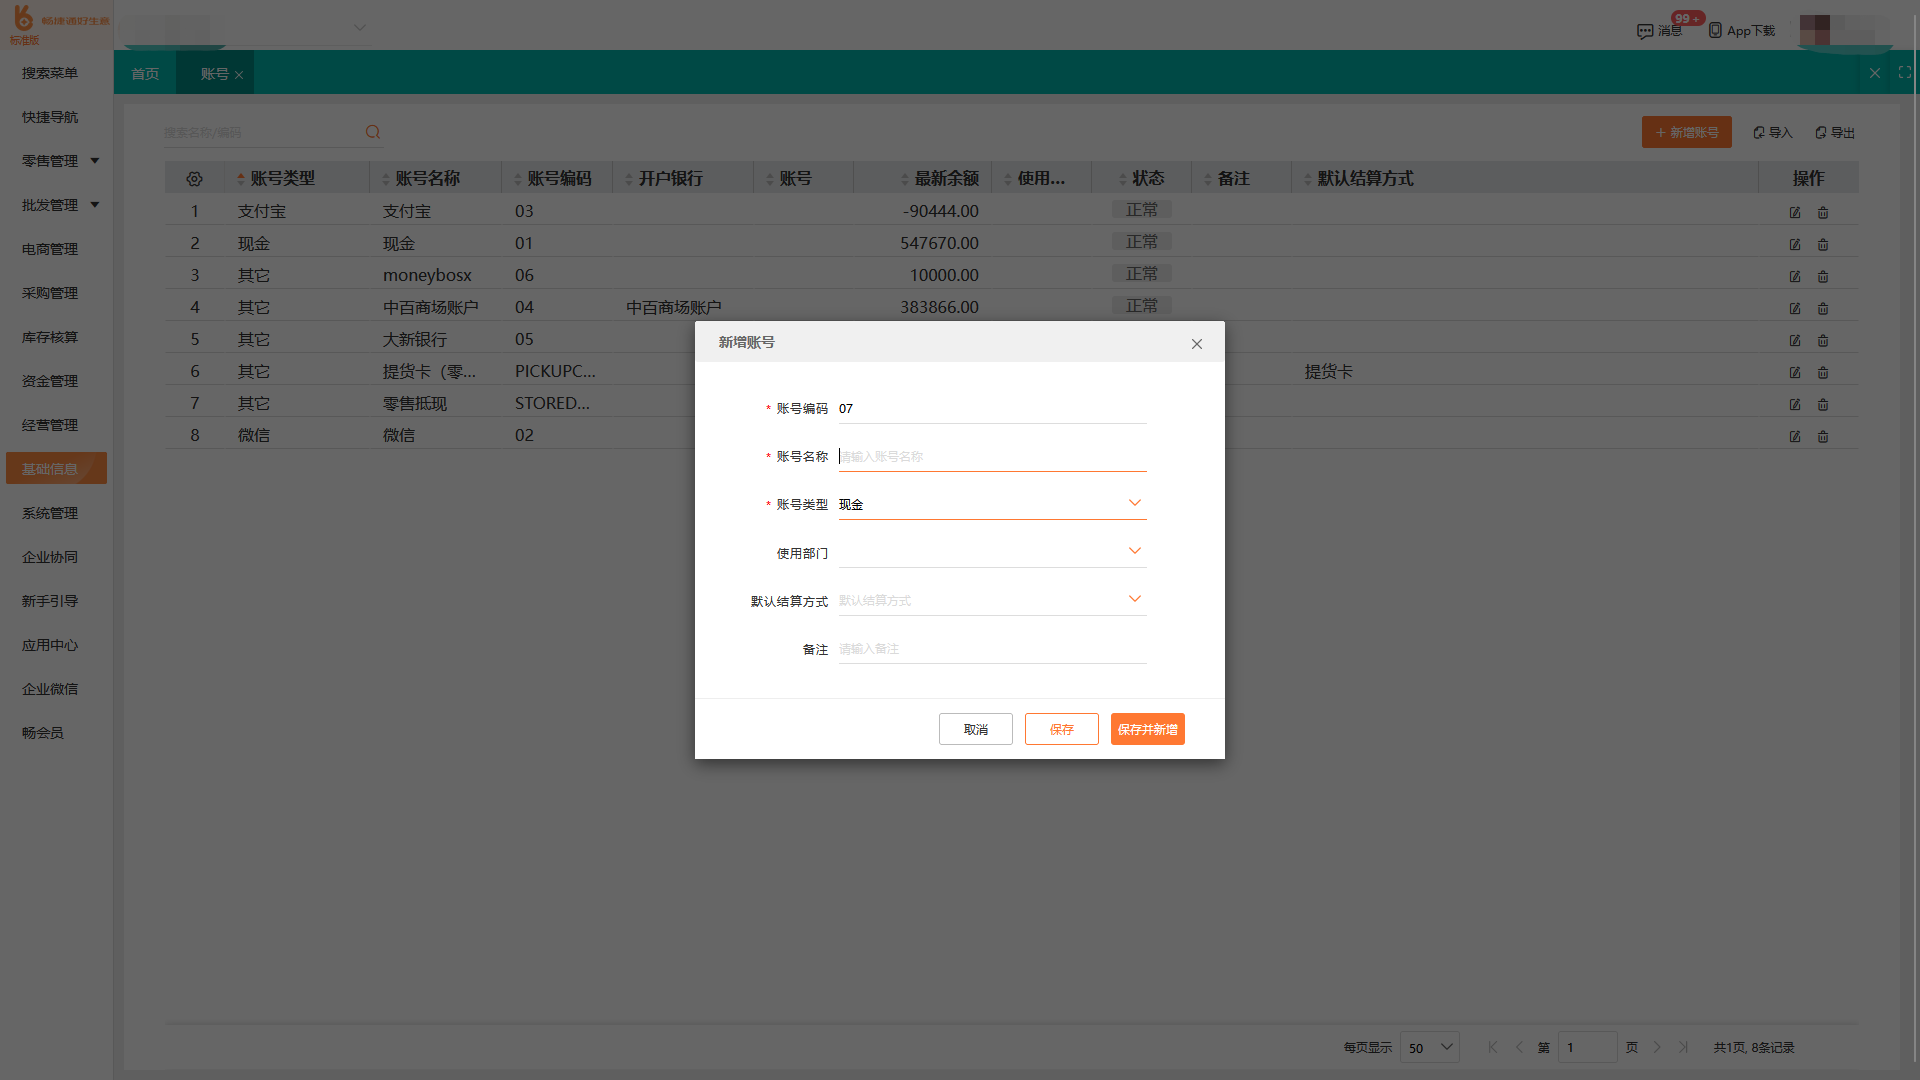Click the edit icon for 微信 account
Viewport: 1920px width, 1080px height.
click(x=1795, y=436)
